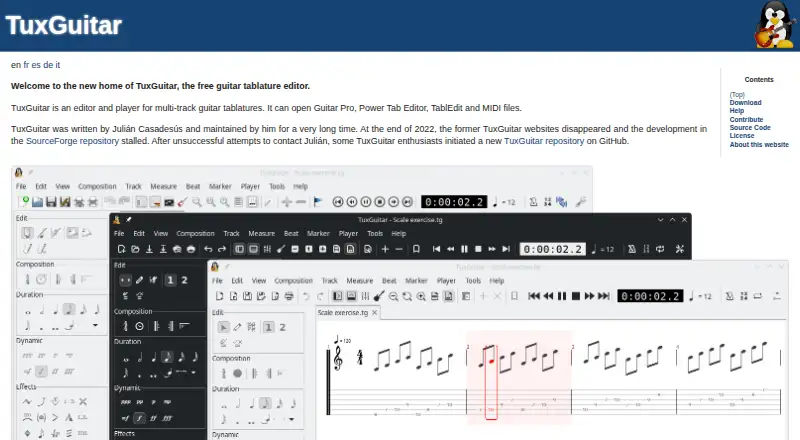
Task: Click the pause button in the front light window
Action: point(562,296)
